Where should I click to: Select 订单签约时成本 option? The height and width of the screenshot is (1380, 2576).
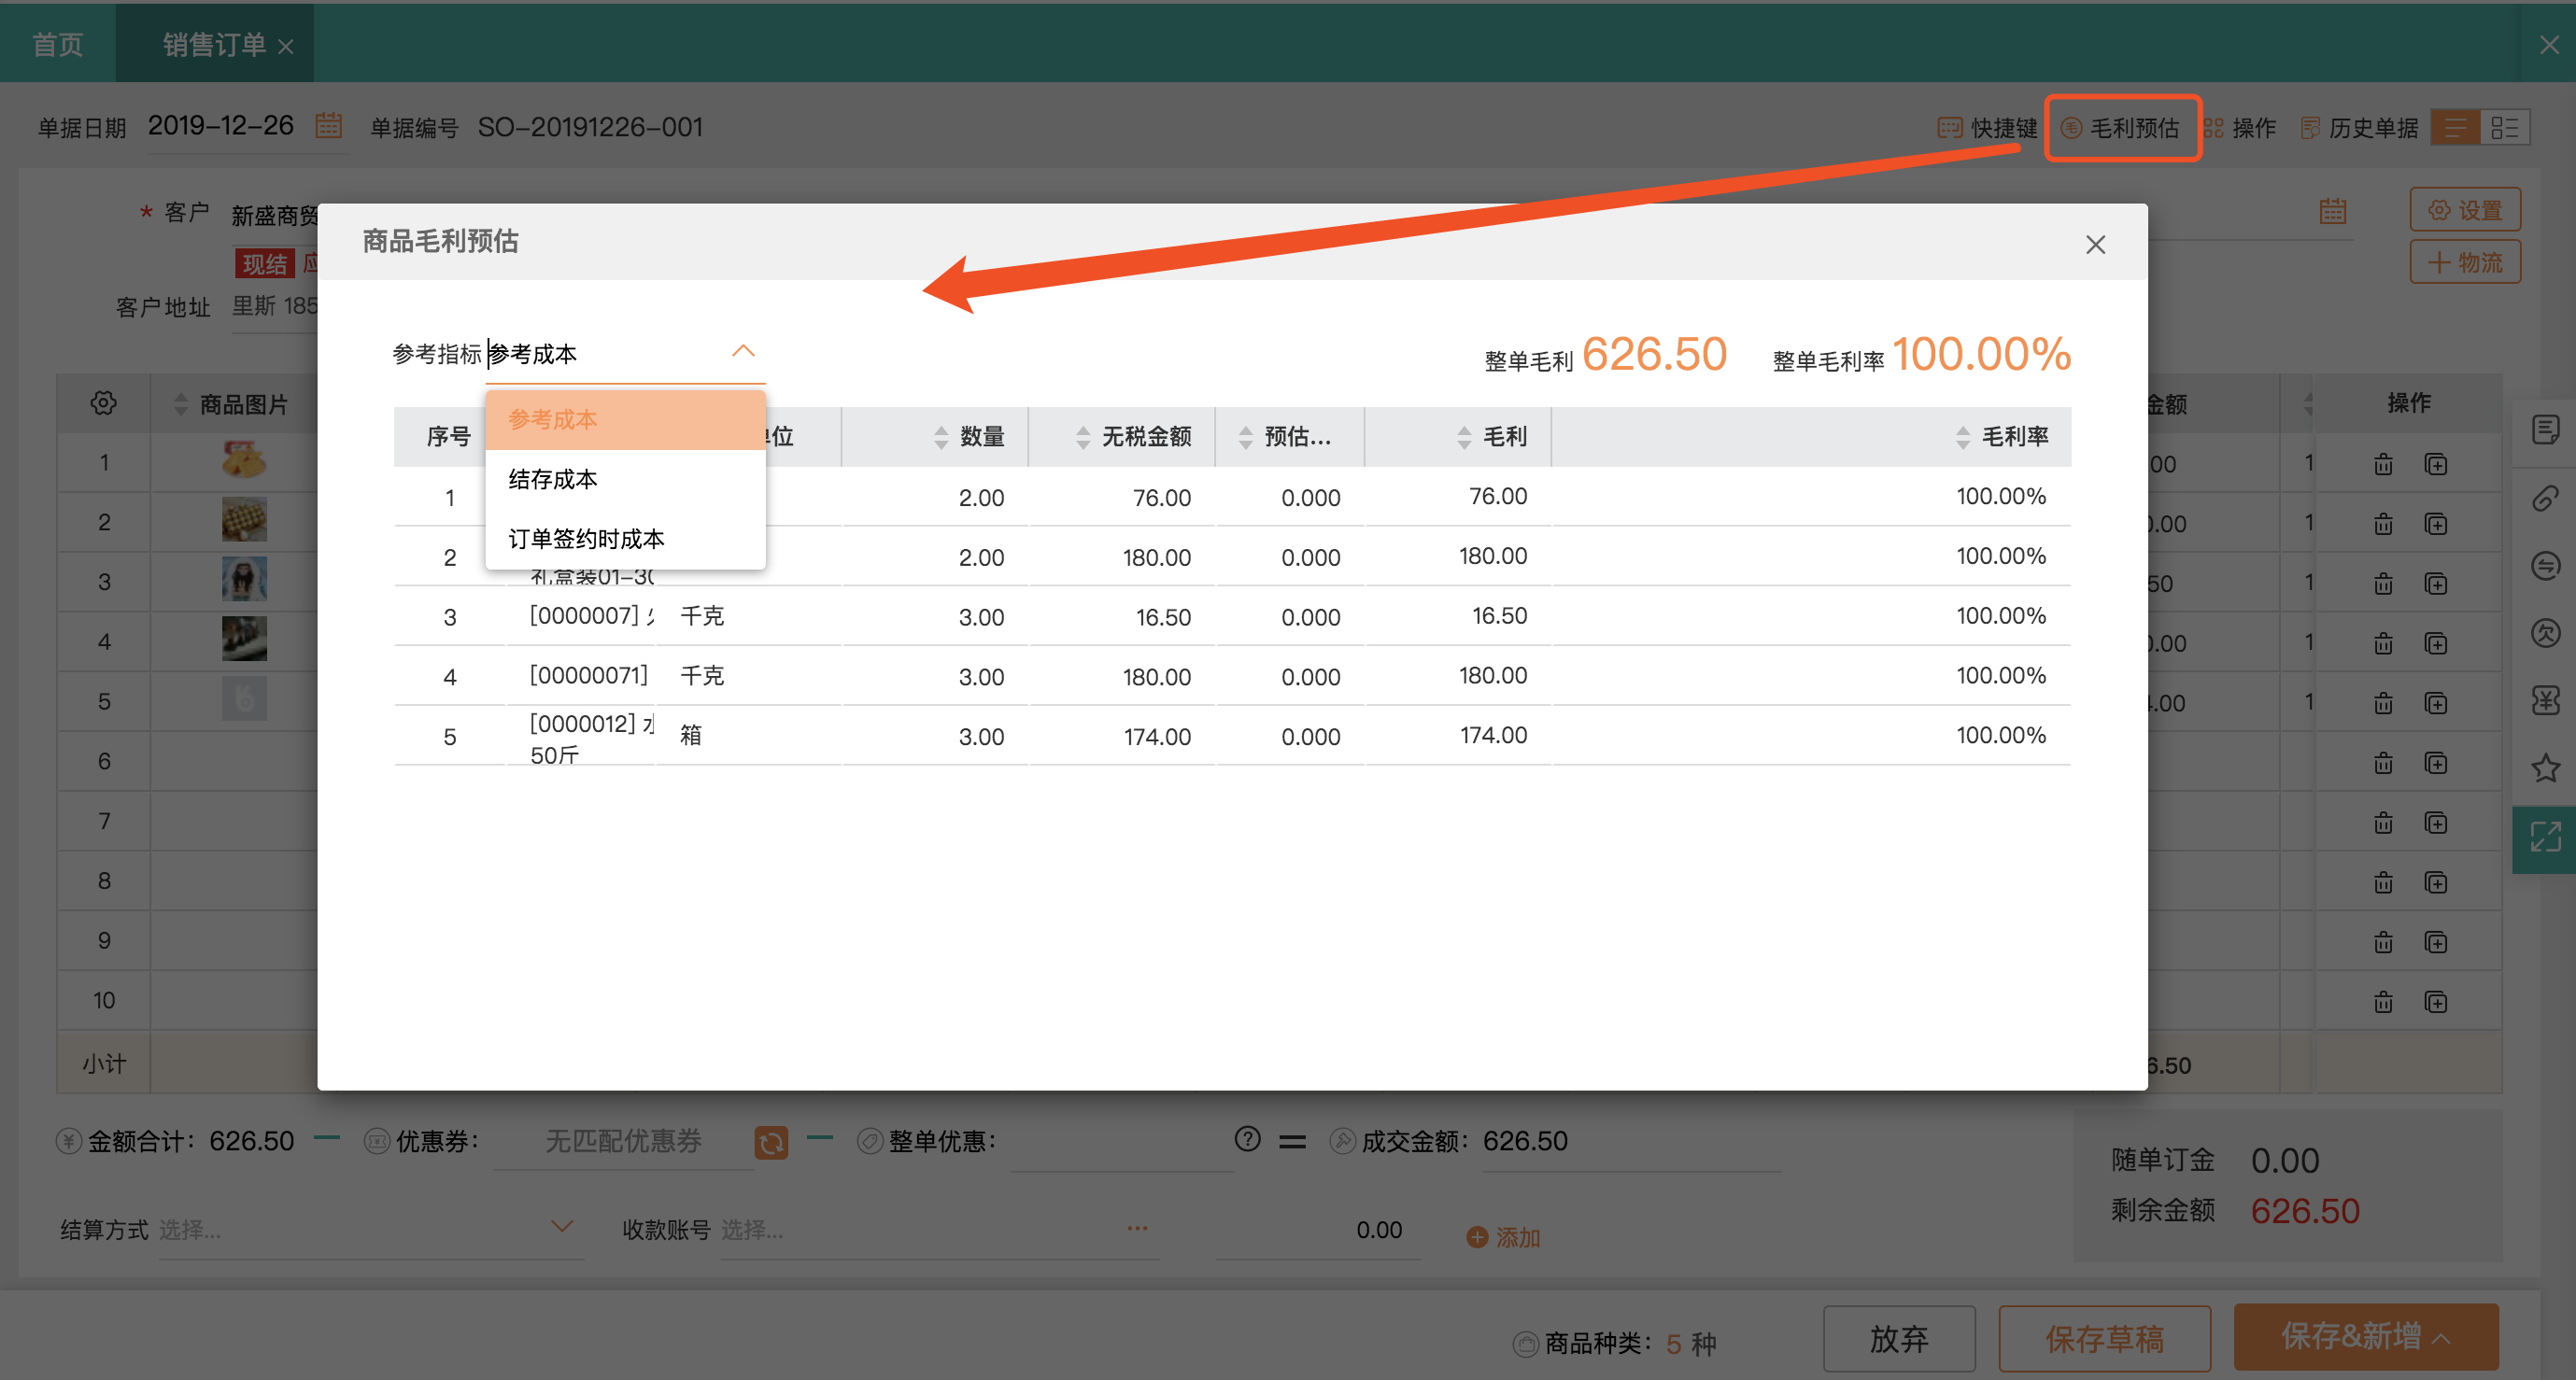point(587,537)
